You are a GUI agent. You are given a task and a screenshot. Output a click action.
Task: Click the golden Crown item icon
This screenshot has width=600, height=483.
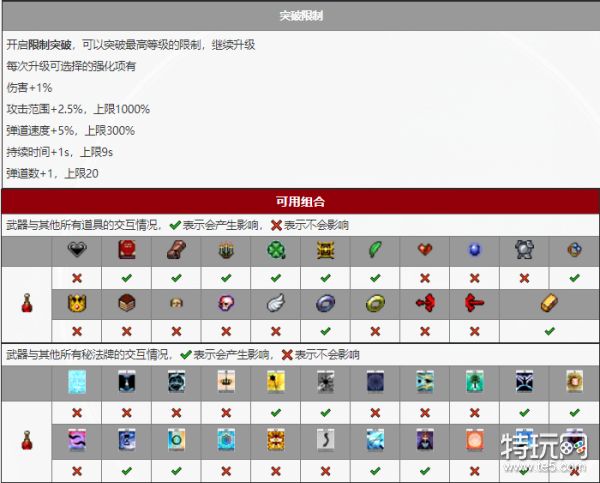pos(76,304)
